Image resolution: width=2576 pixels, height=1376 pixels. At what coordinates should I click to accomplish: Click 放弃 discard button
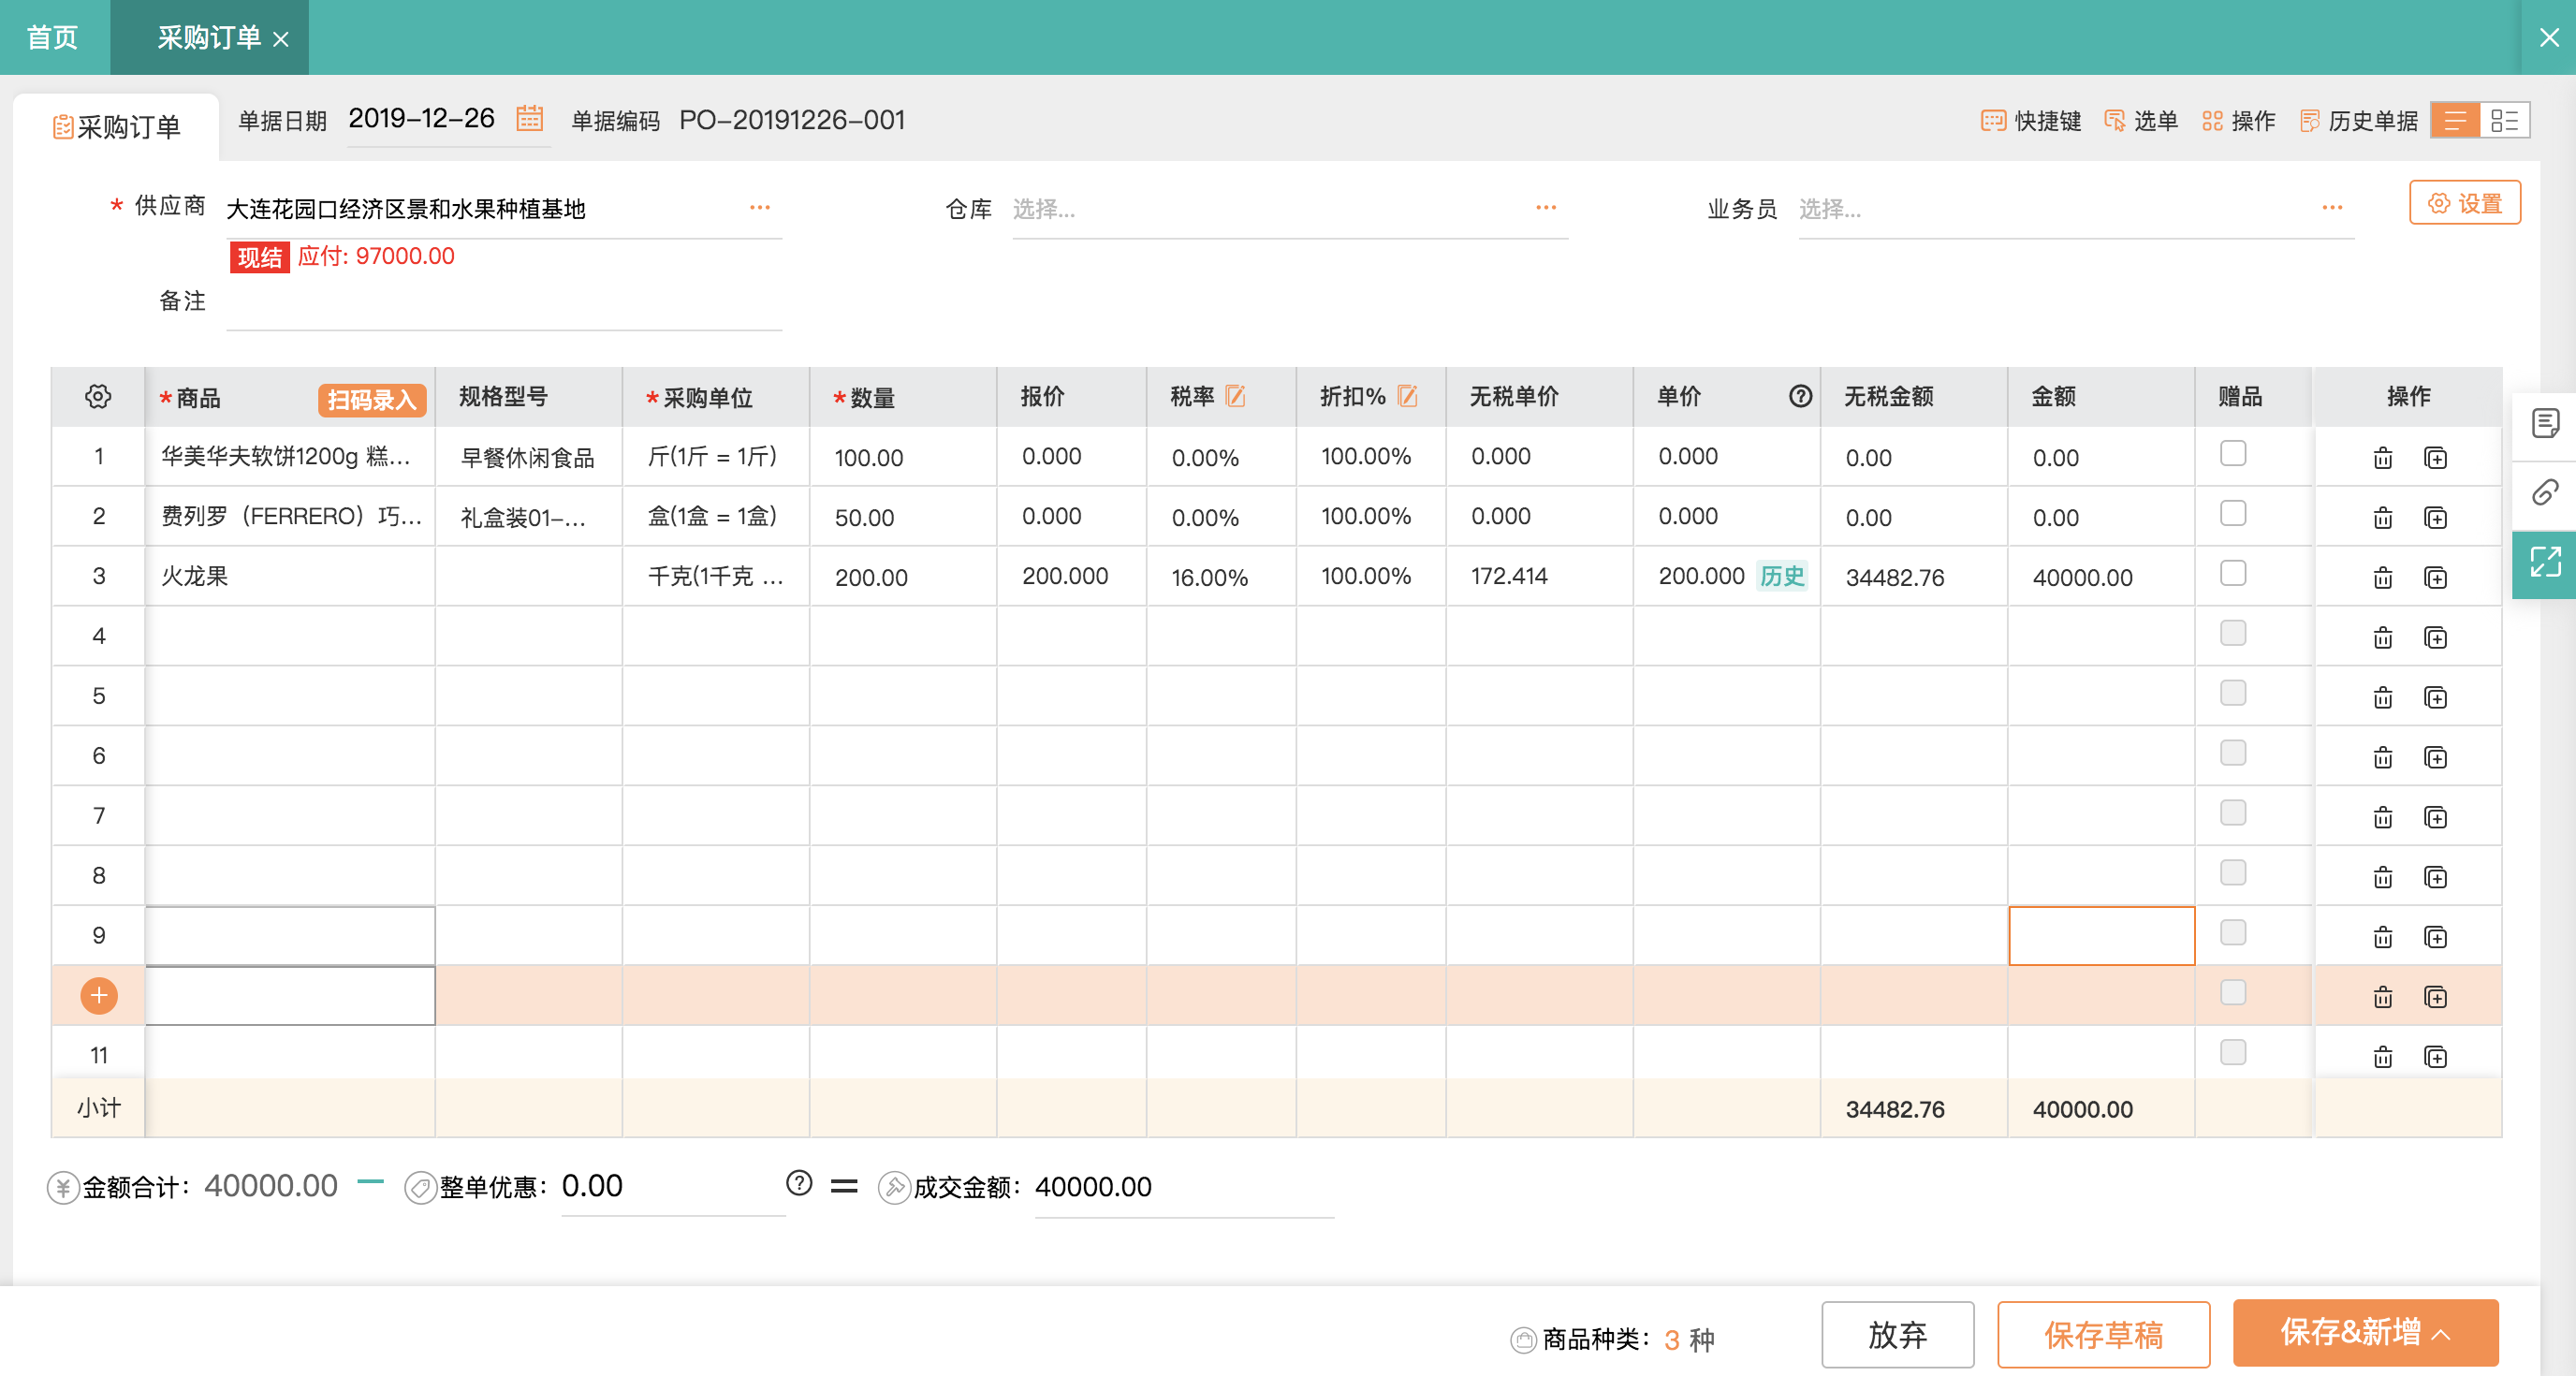tap(1896, 1328)
